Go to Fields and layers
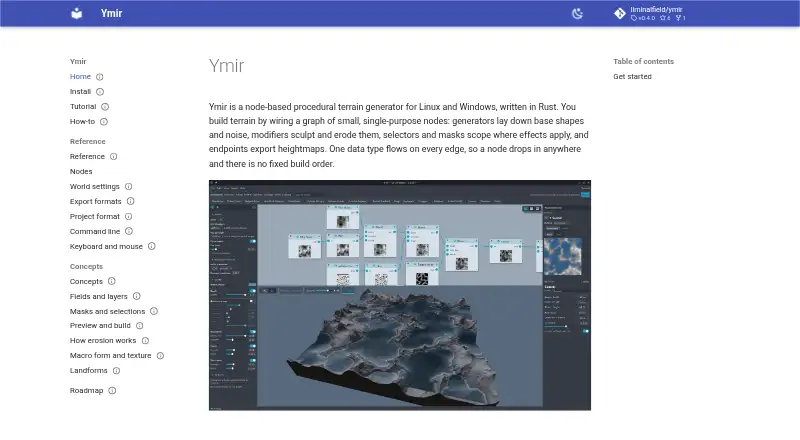The image size is (800, 440). [x=98, y=296]
